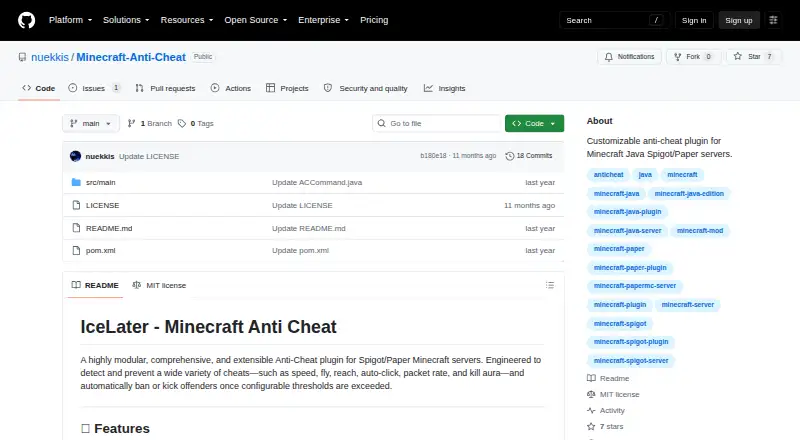Select the MIT license tab
The height and width of the screenshot is (440, 800).
pyautogui.click(x=159, y=285)
